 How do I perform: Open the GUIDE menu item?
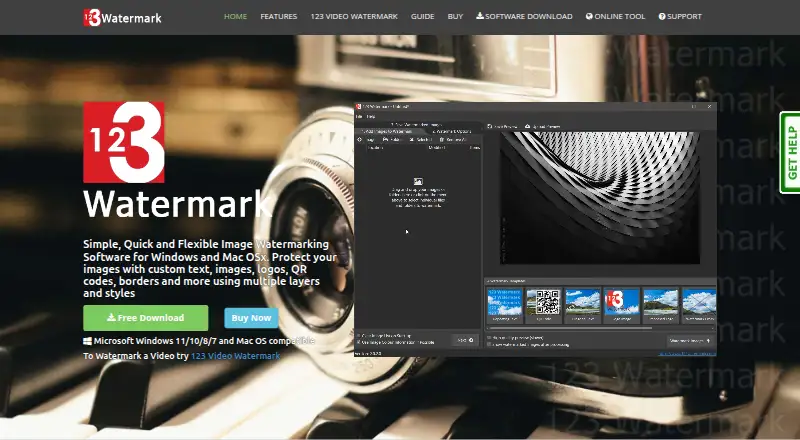pyautogui.click(x=422, y=16)
